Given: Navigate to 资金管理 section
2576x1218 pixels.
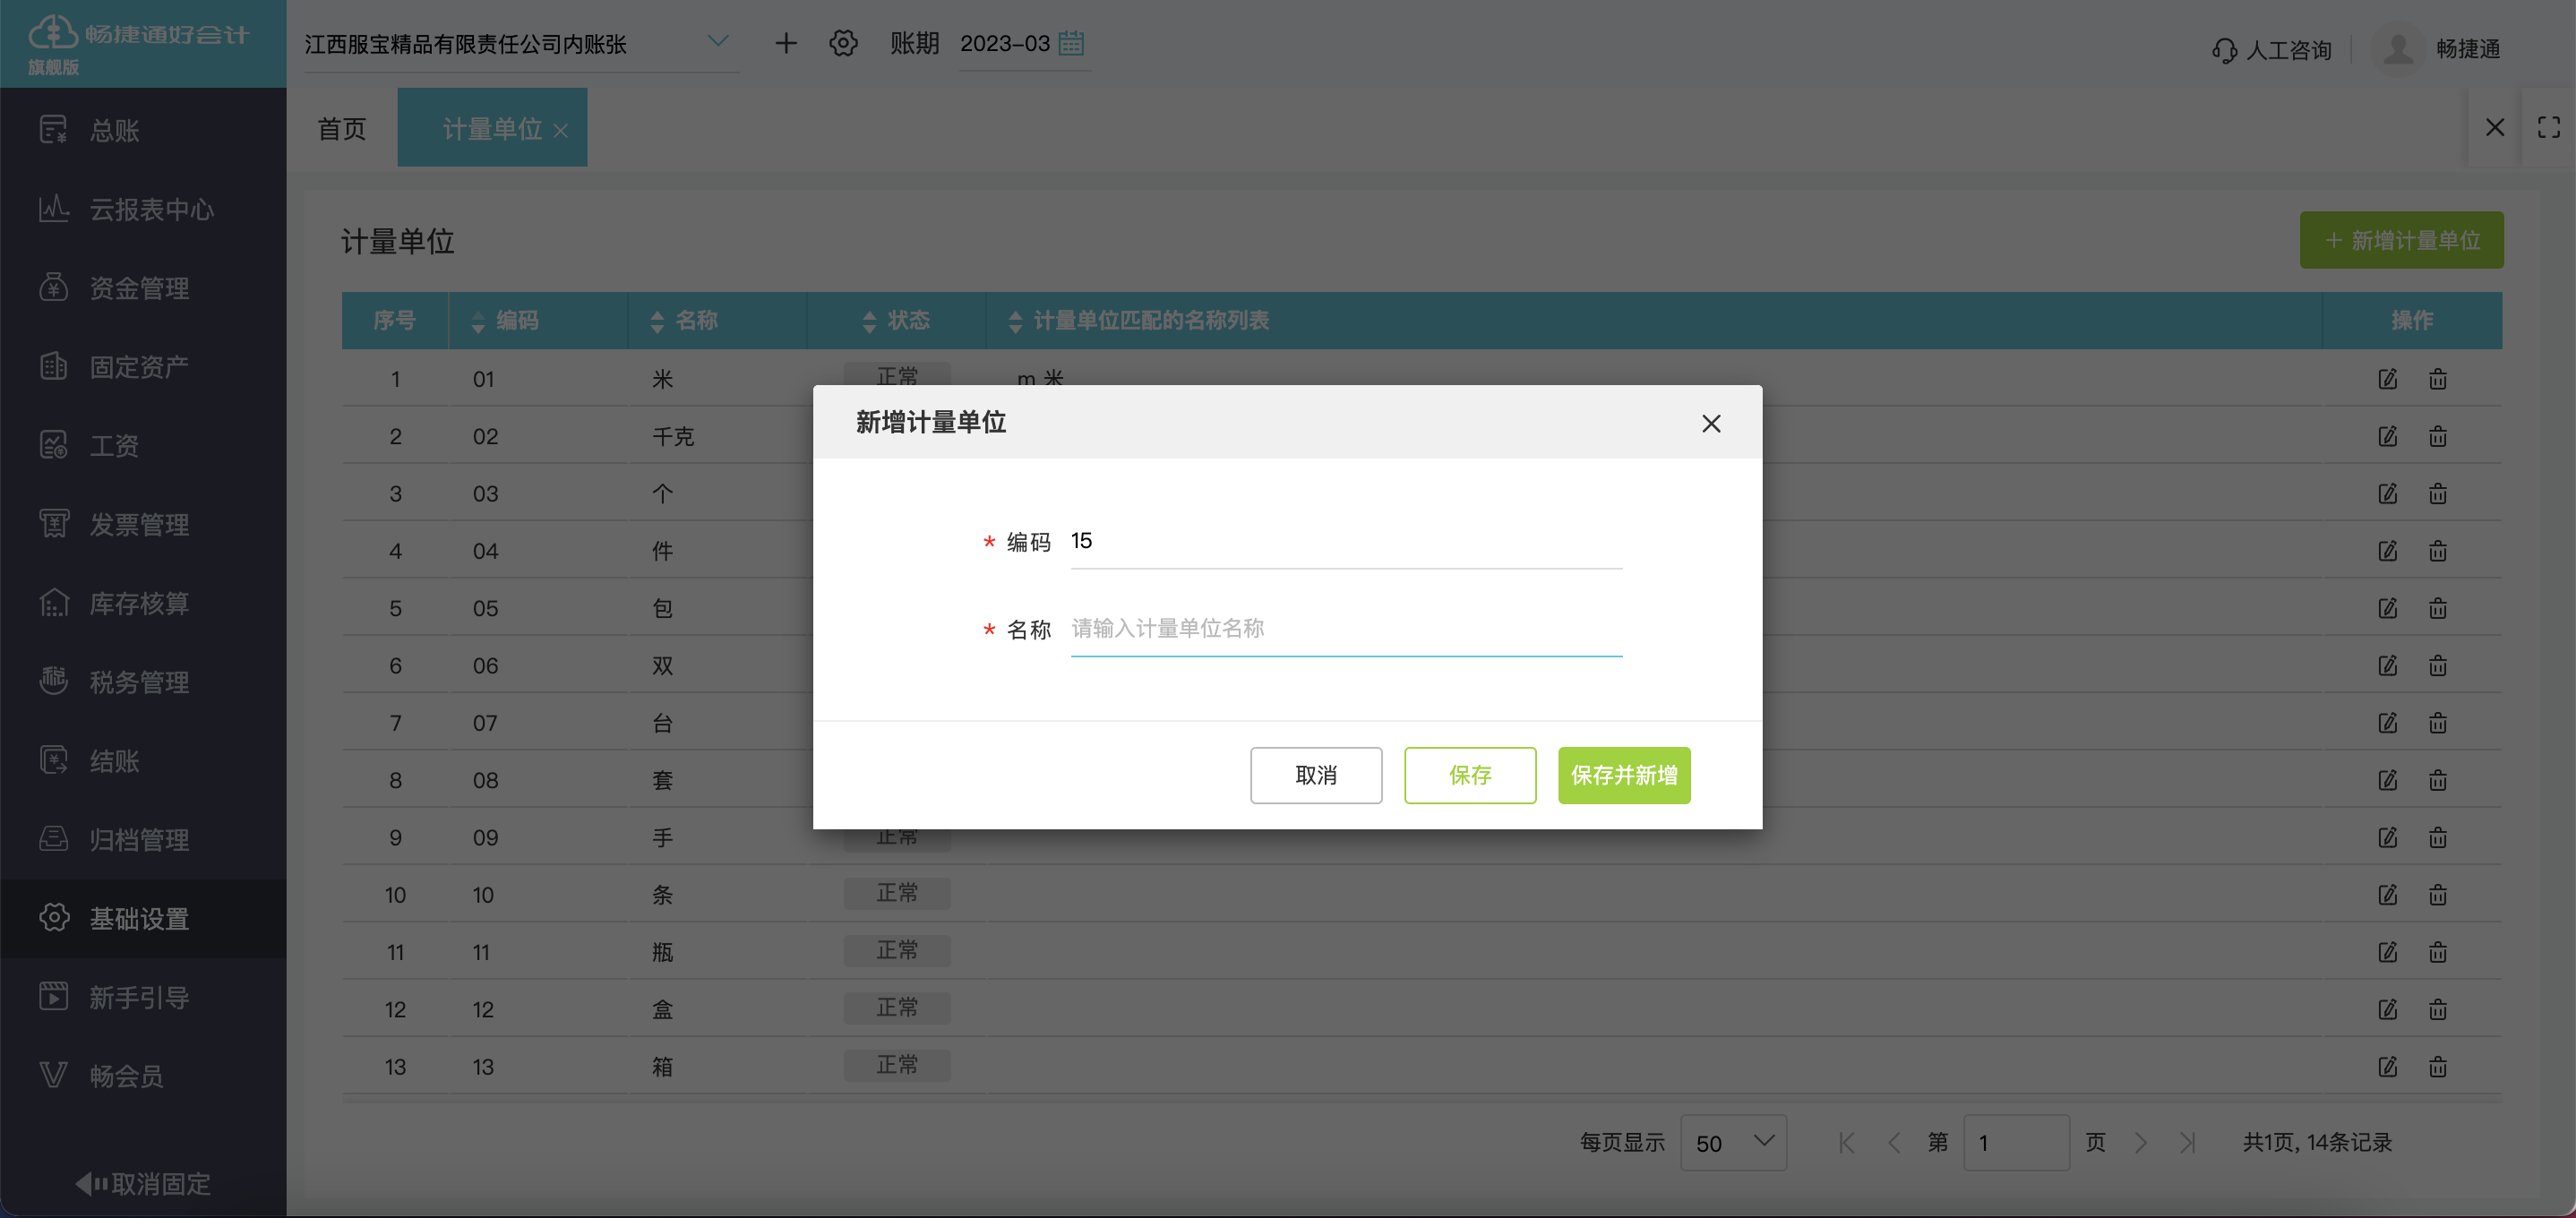Looking at the screenshot, I should point(140,287).
